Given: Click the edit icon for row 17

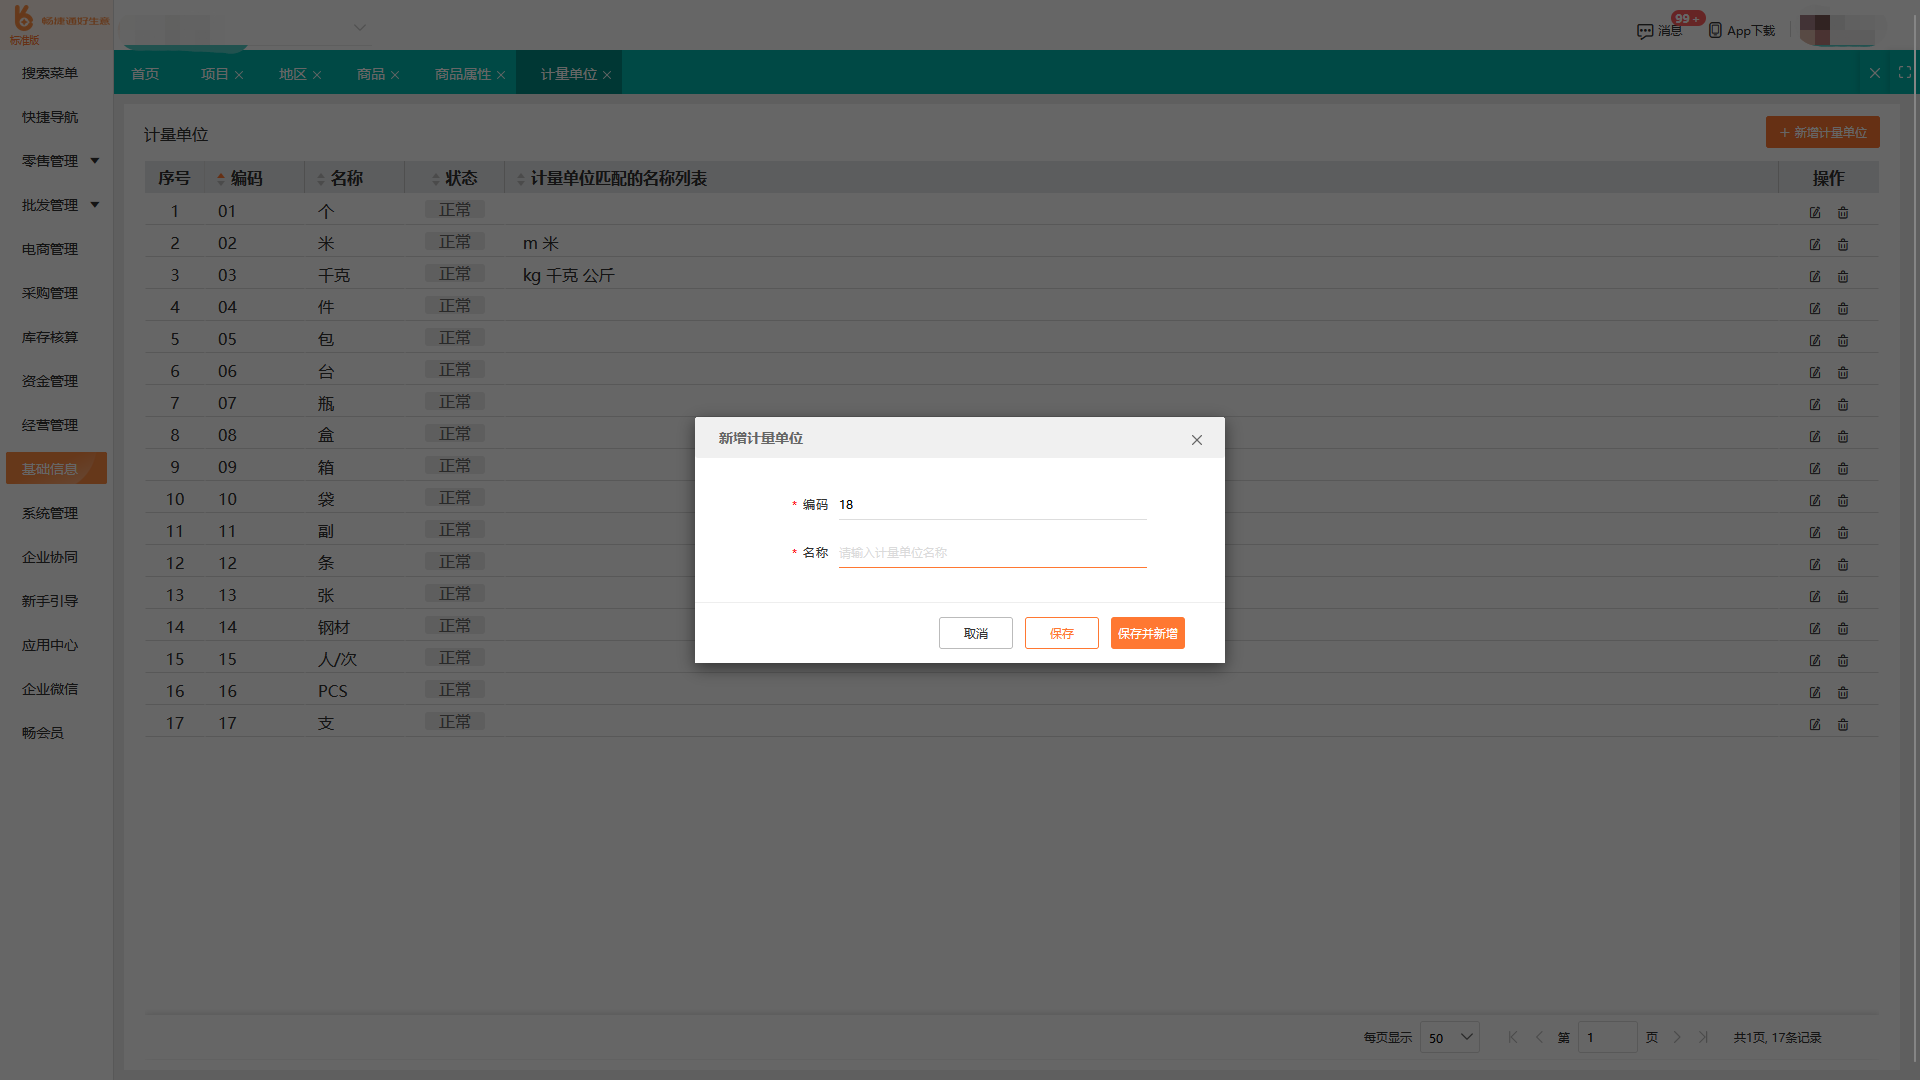Looking at the screenshot, I should point(1815,724).
